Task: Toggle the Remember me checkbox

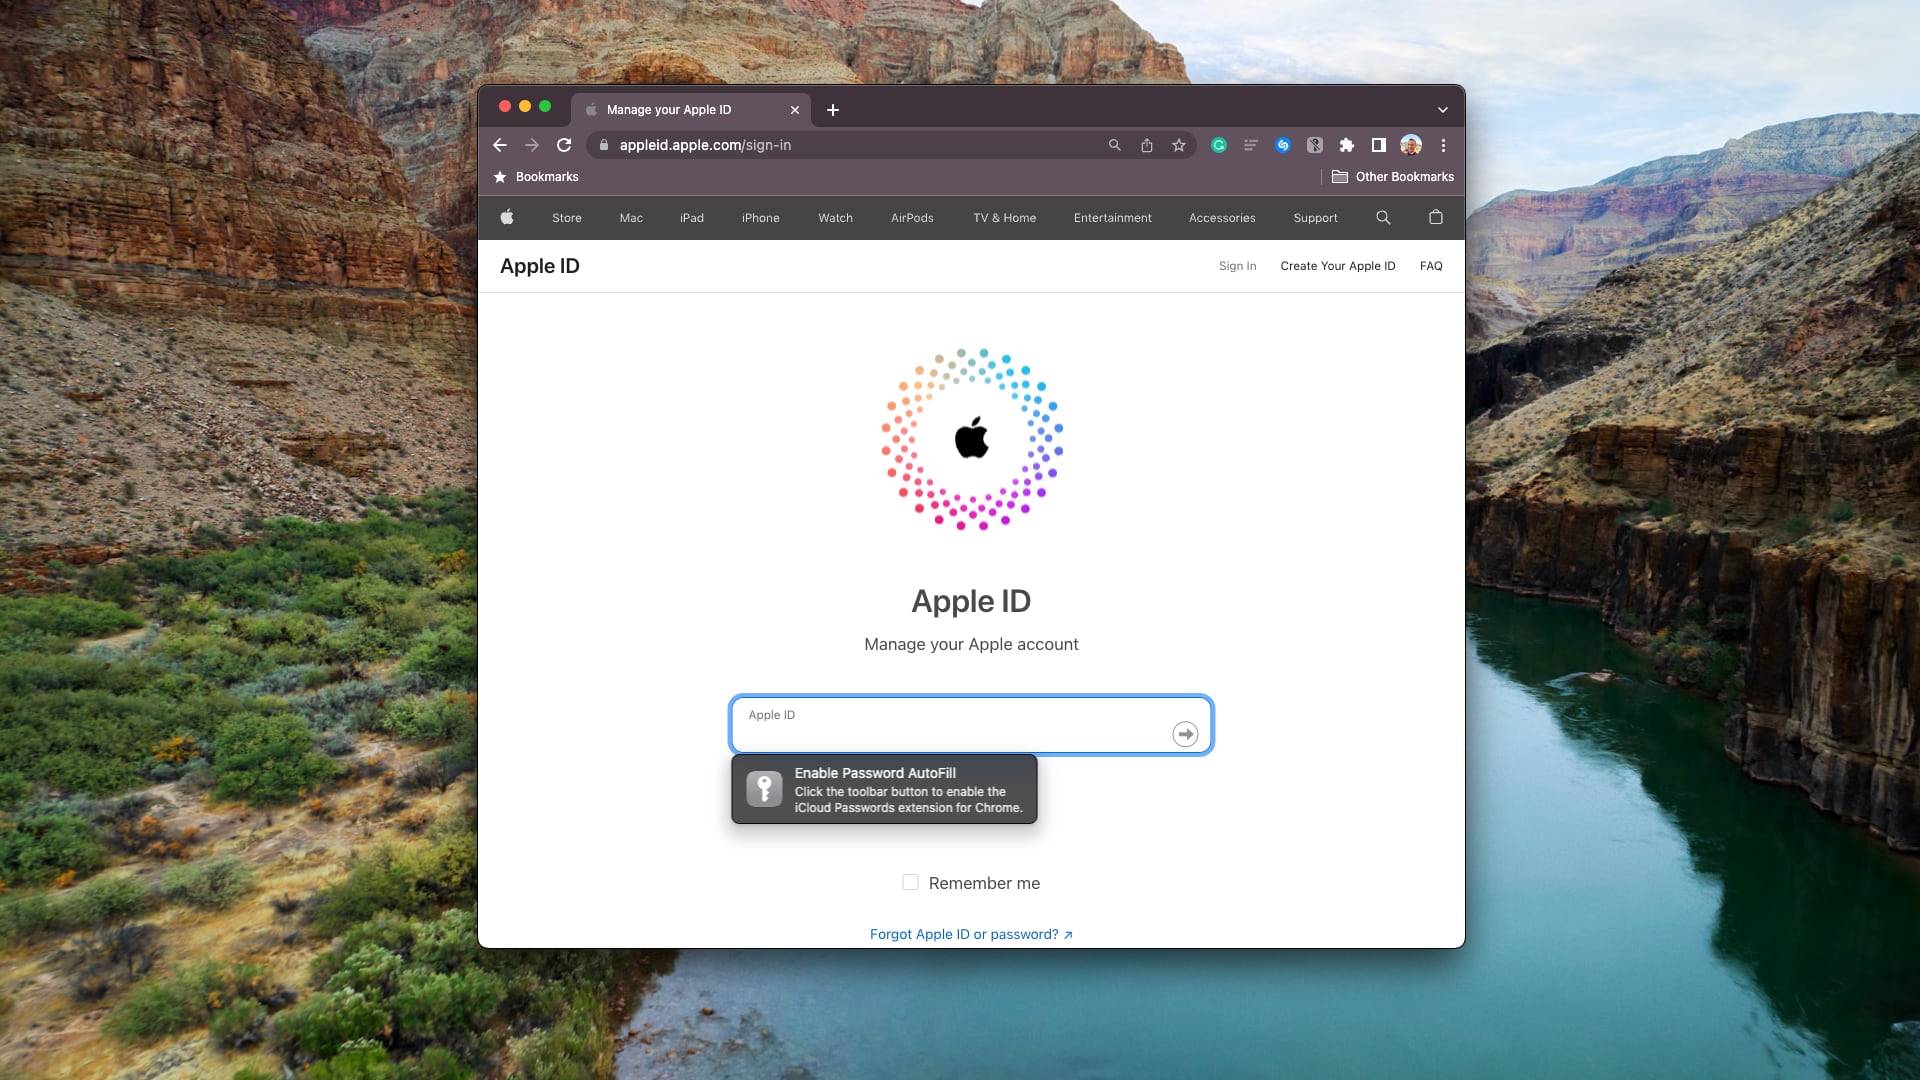Action: (910, 882)
